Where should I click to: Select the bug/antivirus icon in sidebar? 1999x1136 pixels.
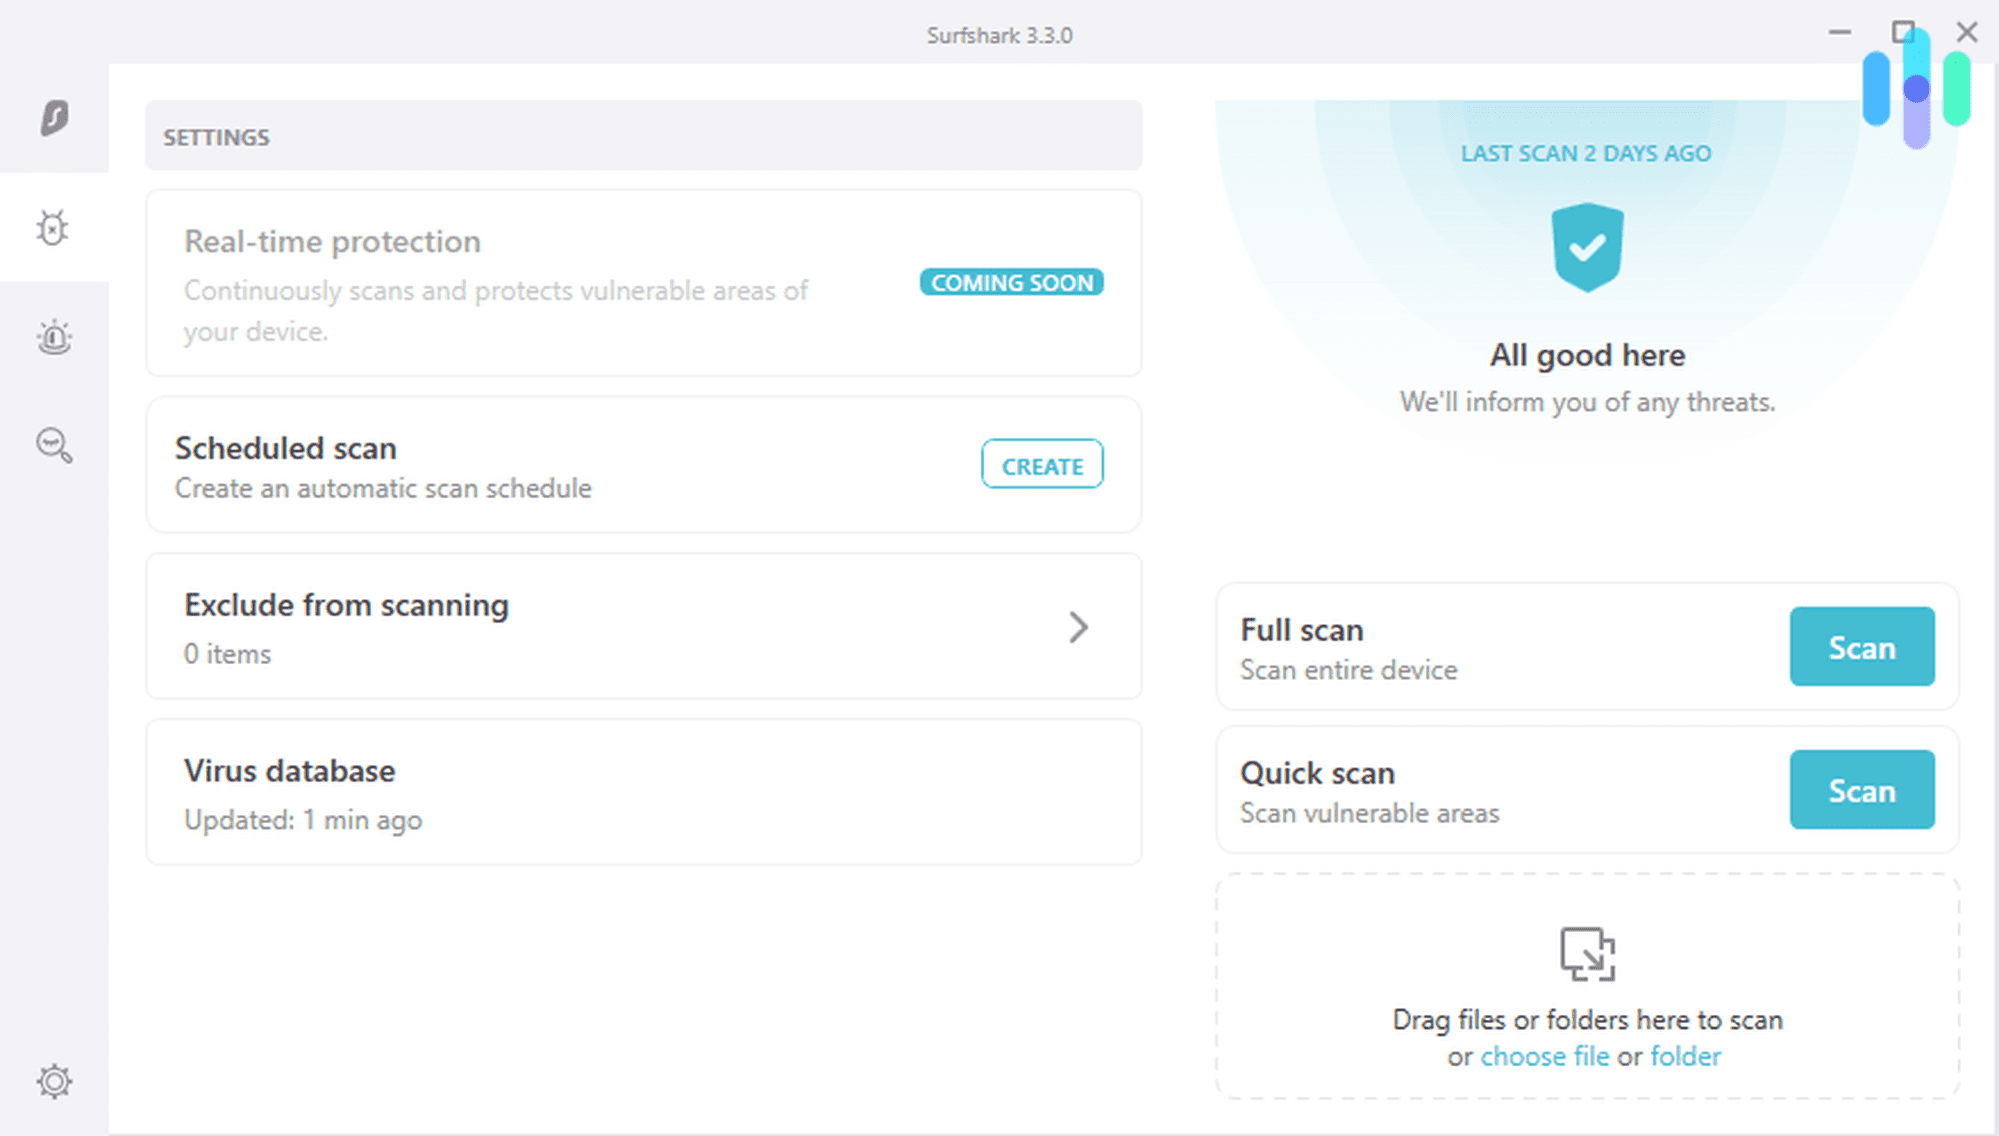click(x=52, y=227)
